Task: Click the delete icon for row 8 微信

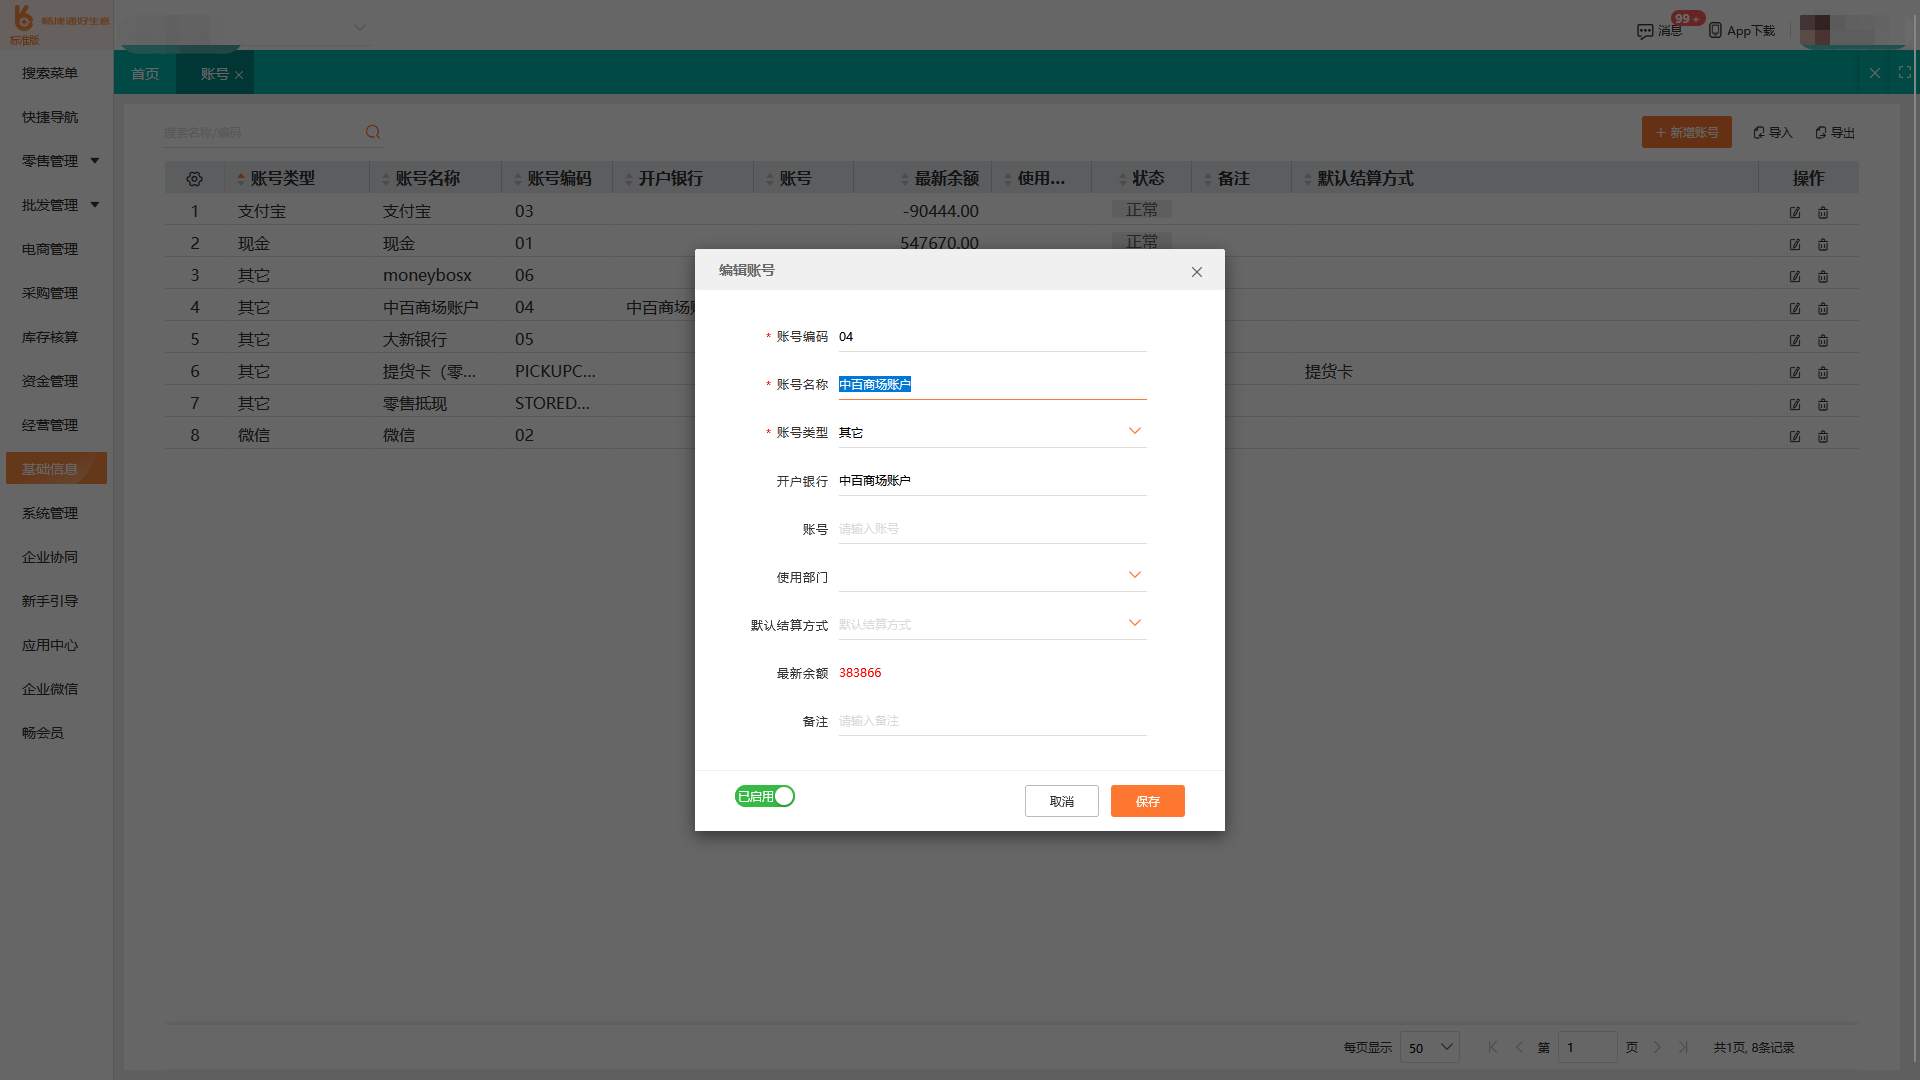Action: pyautogui.click(x=1824, y=435)
